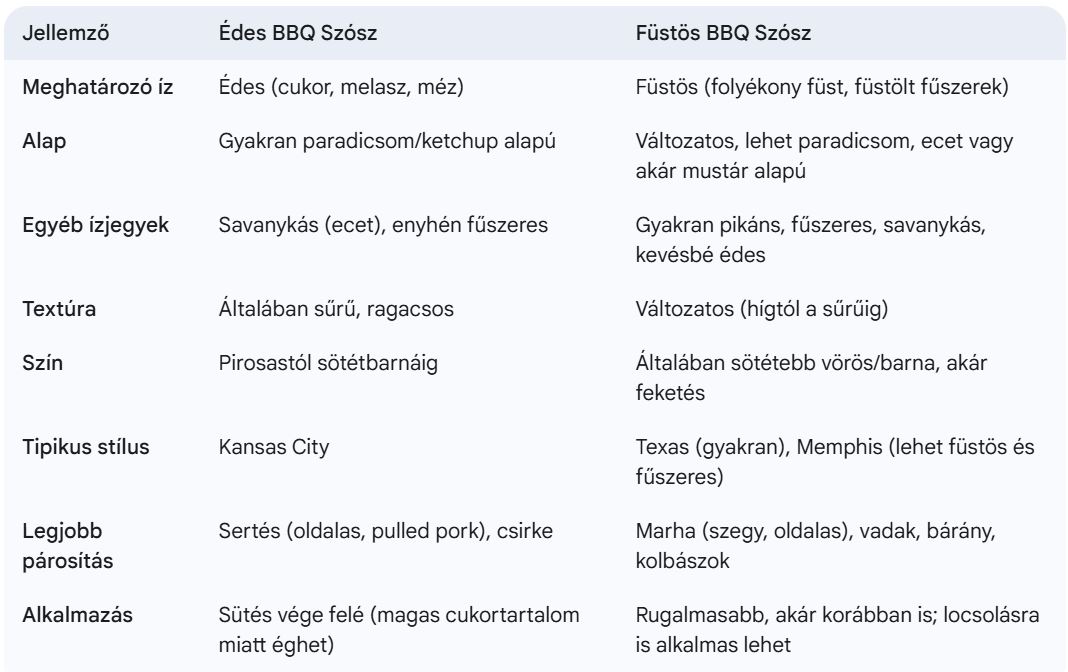This screenshot has height=672, width=1068.
Task: Click the 'Kansas City' cell
Action: [274, 447]
